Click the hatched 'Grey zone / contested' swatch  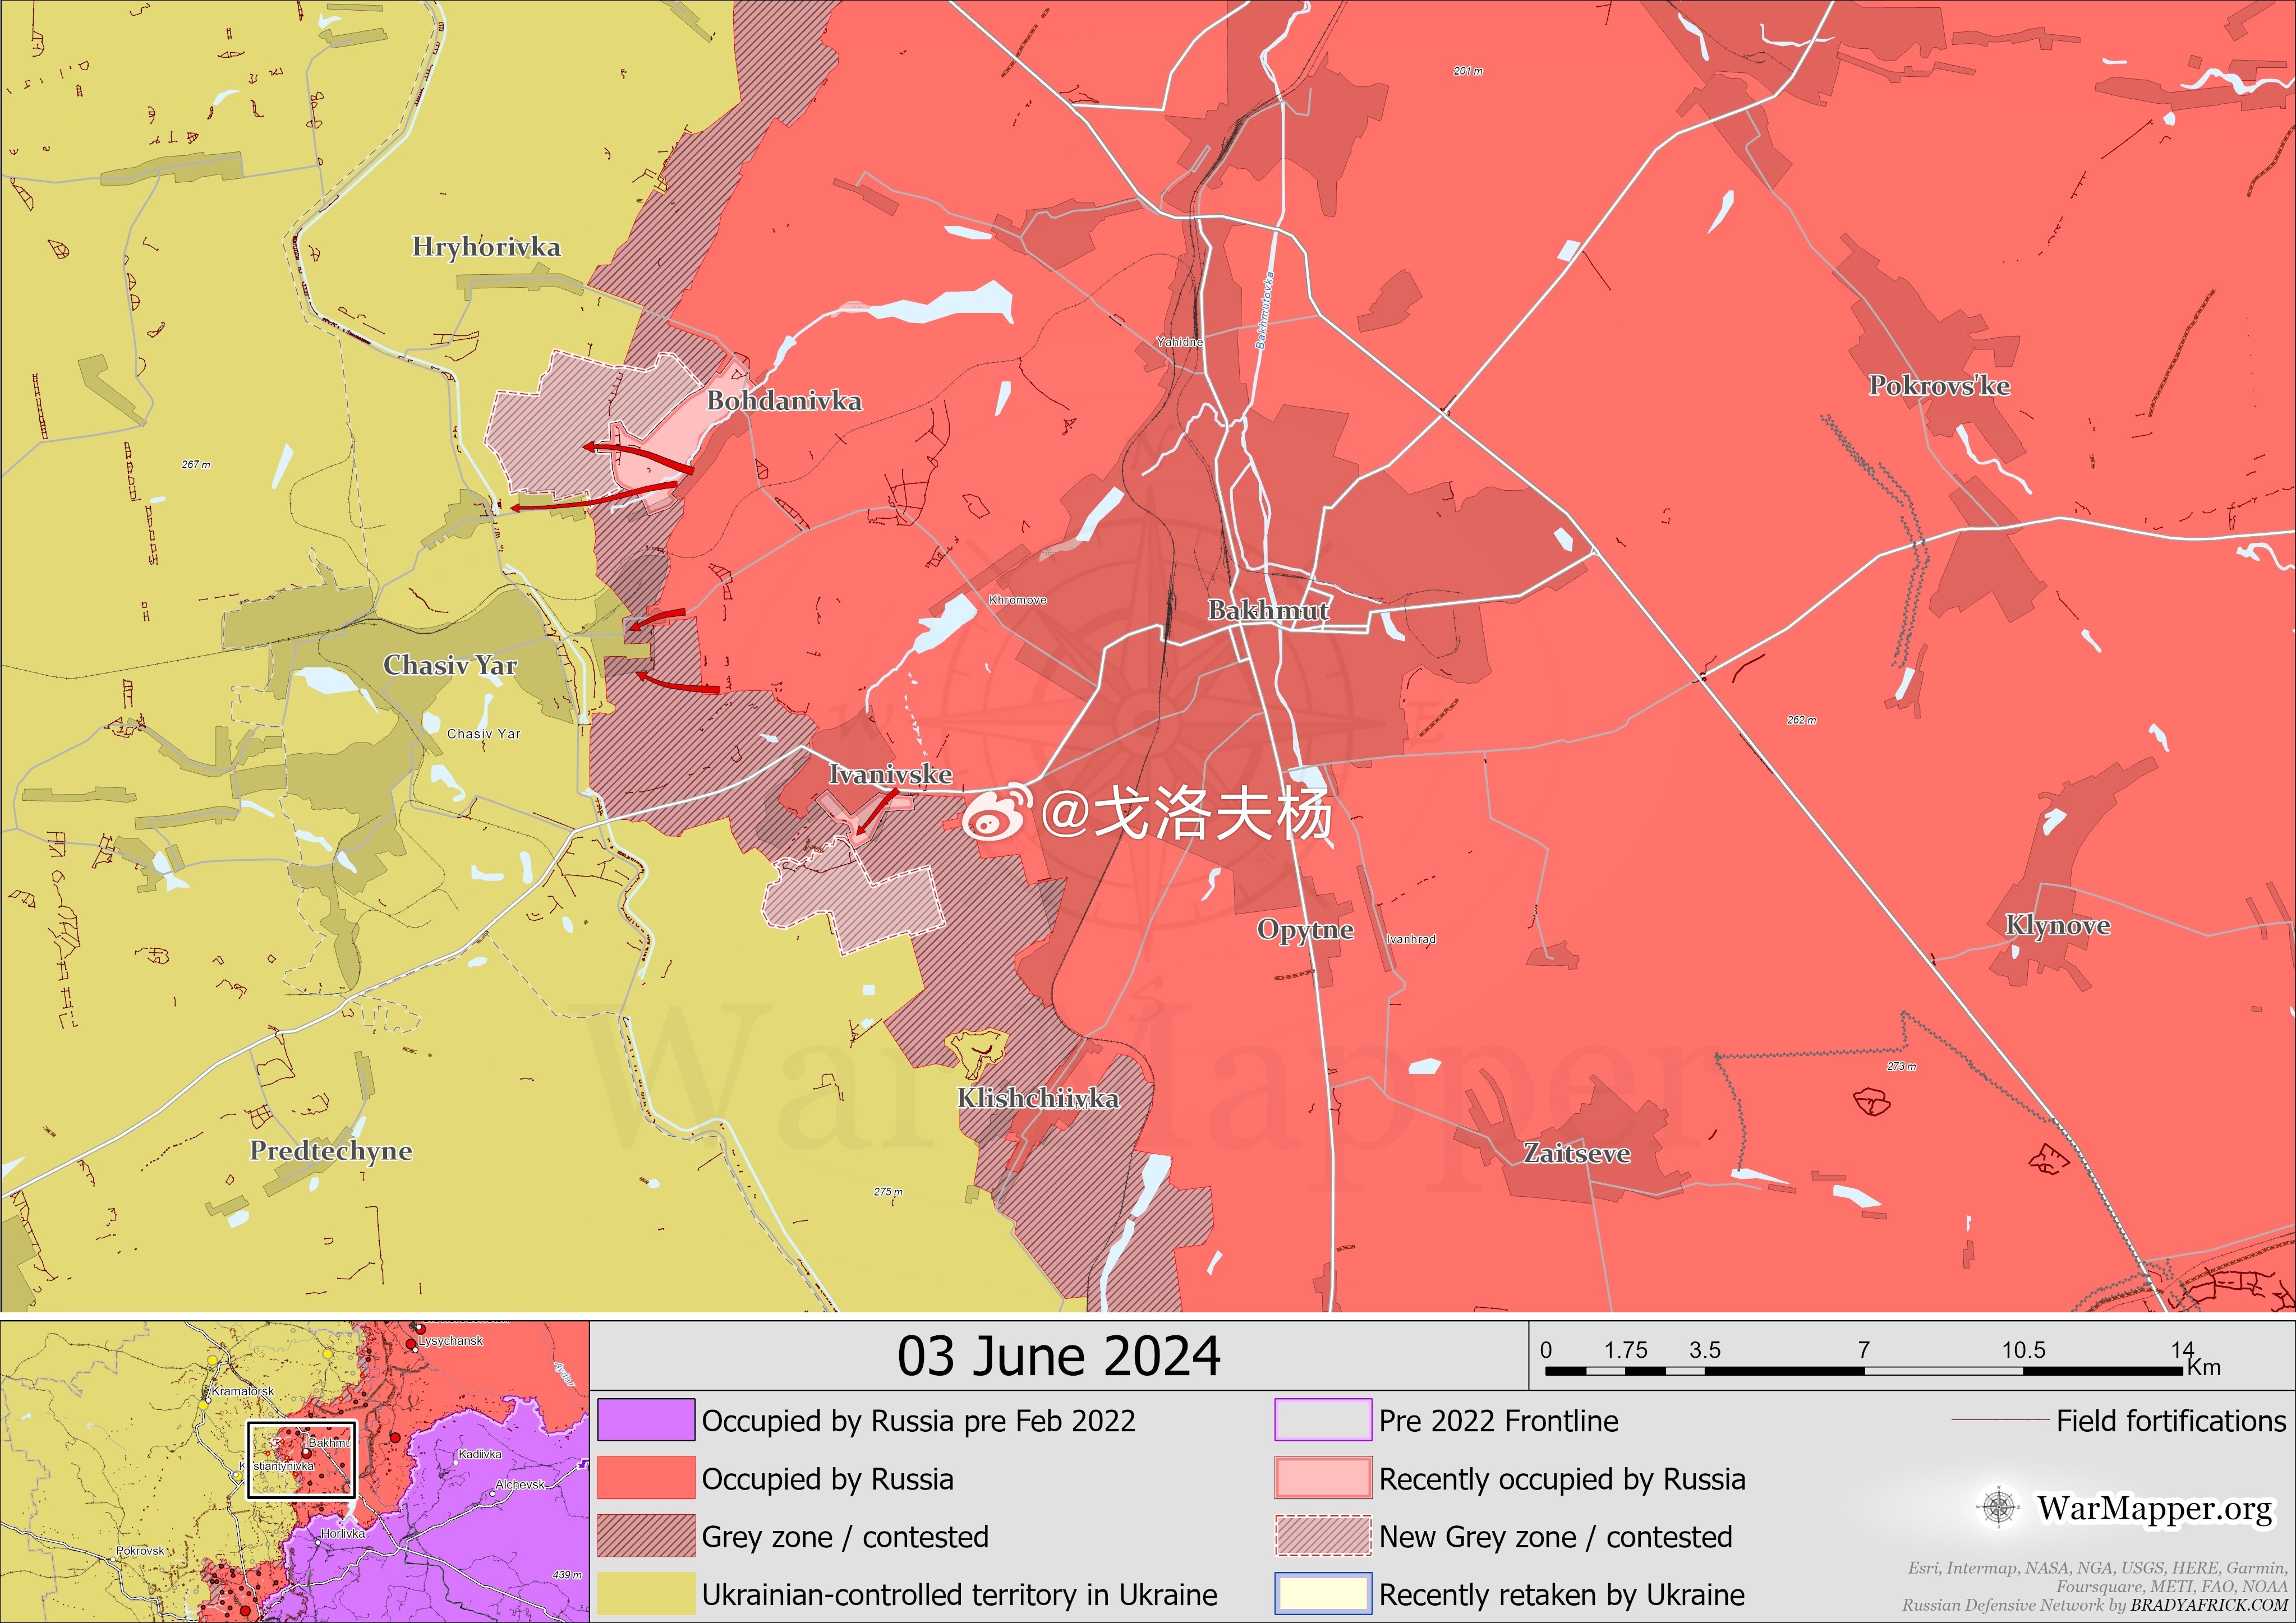(646, 1536)
